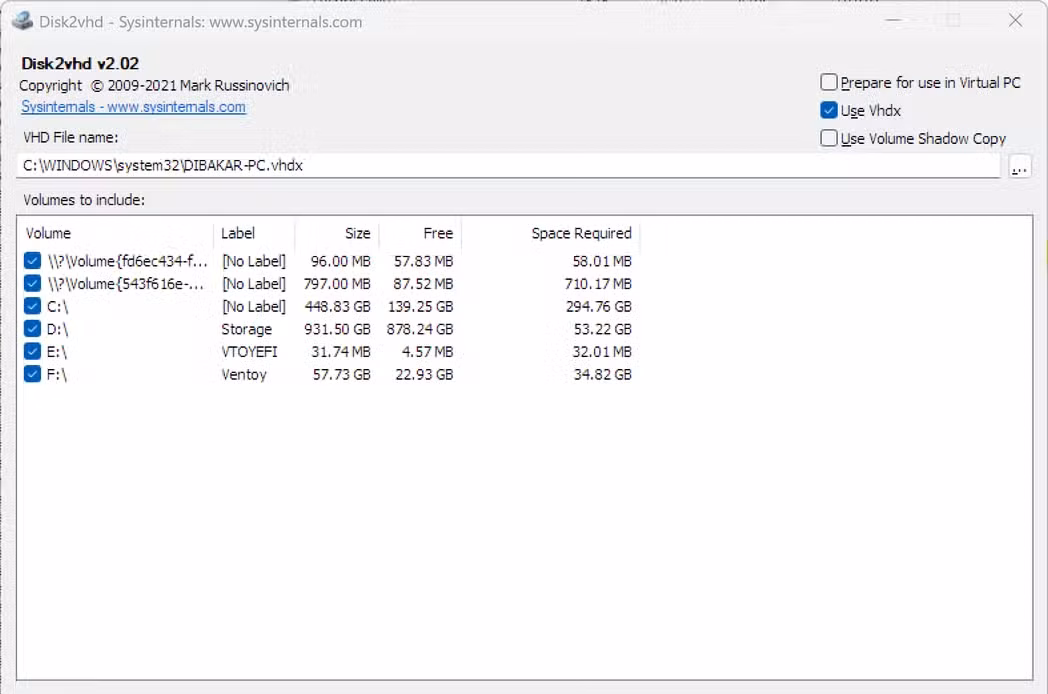Image resolution: width=1048 pixels, height=694 pixels.
Task: Close the Disk2vhd window
Action: (x=1015, y=21)
